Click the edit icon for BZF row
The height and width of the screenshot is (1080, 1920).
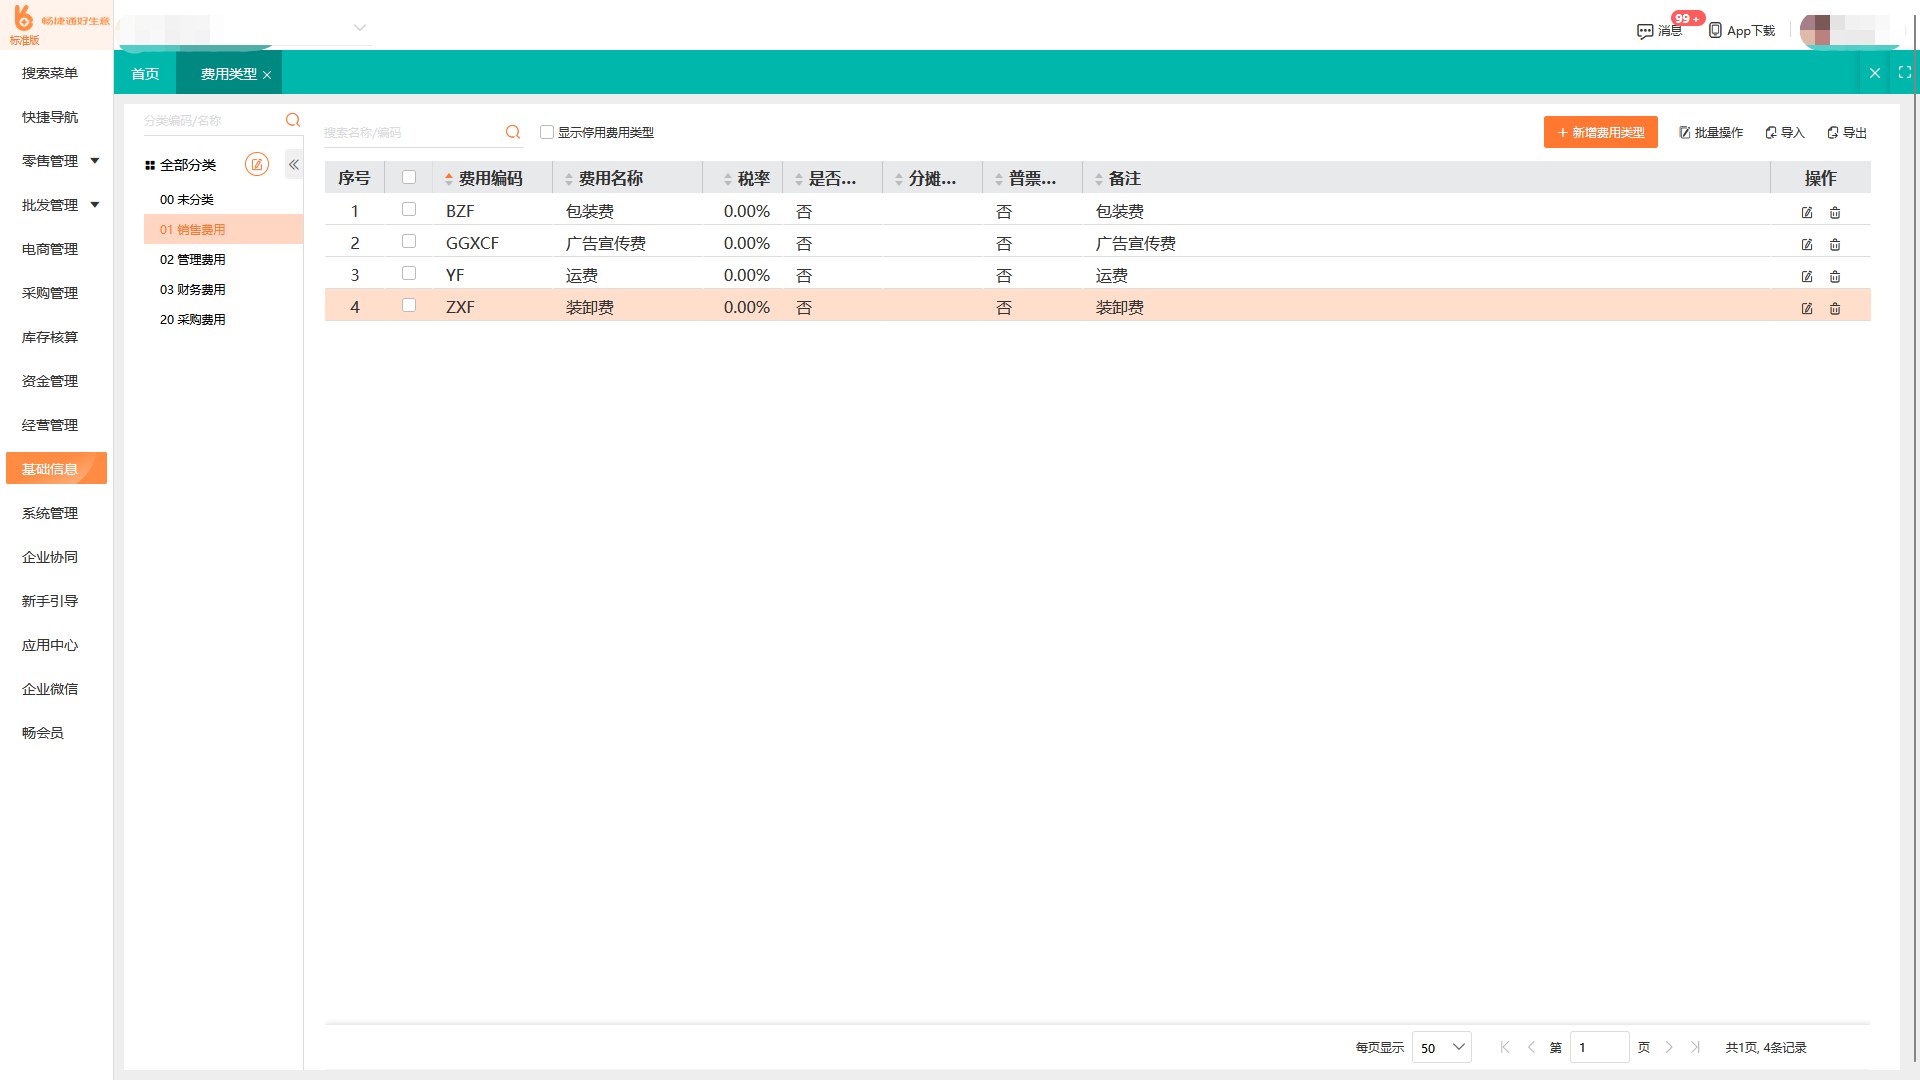[x=1807, y=212]
